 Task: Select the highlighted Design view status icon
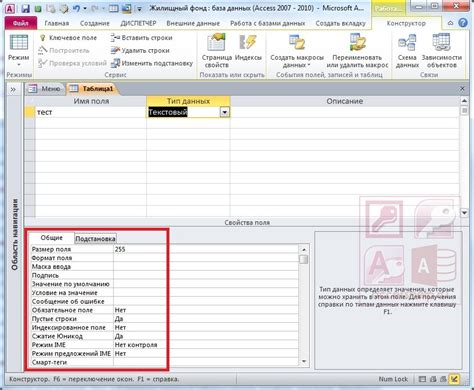(x=454, y=379)
